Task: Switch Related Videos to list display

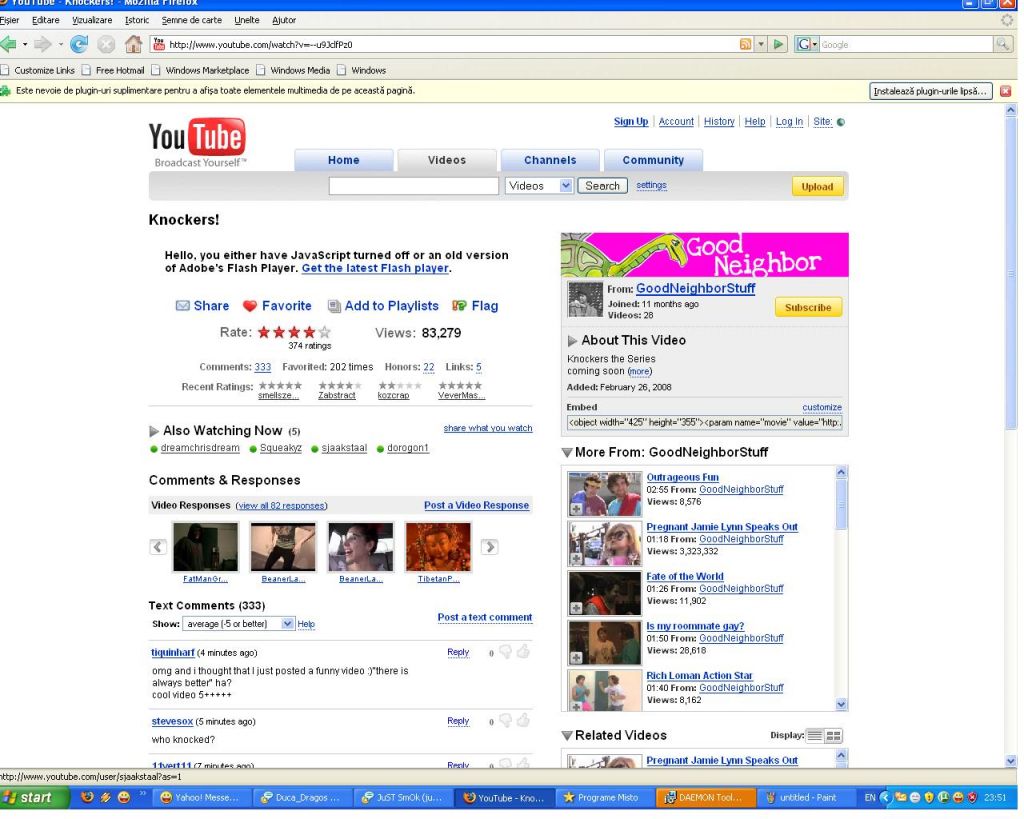Action: pos(815,736)
